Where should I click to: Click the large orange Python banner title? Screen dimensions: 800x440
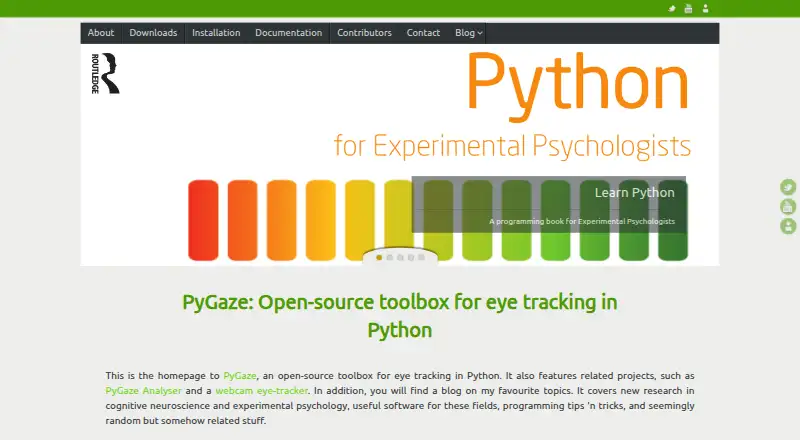click(578, 86)
